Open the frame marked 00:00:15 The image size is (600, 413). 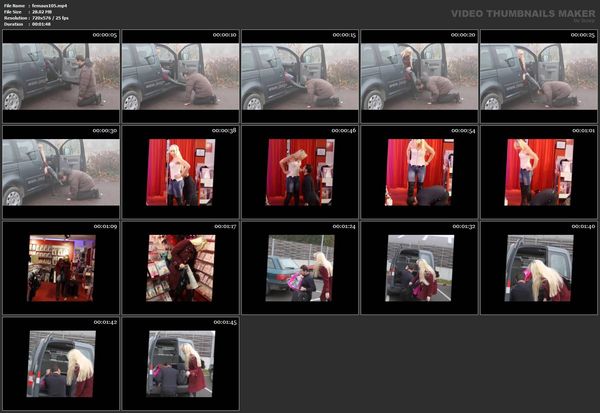299,76
